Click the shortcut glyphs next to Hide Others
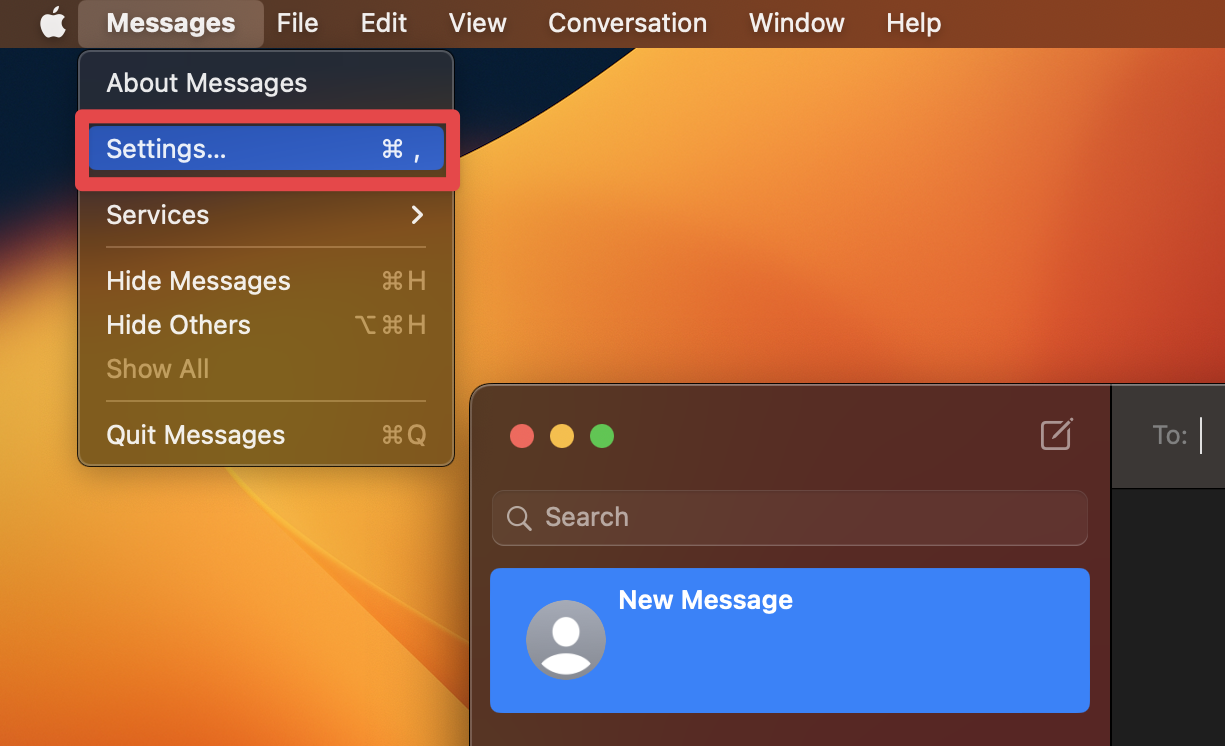The width and height of the screenshot is (1225, 746). click(390, 325)
